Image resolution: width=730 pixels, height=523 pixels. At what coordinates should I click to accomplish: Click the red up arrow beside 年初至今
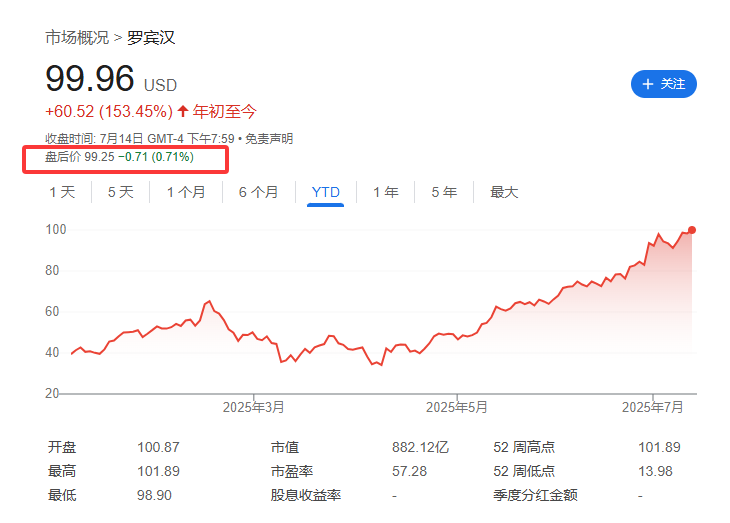point(183,111)
